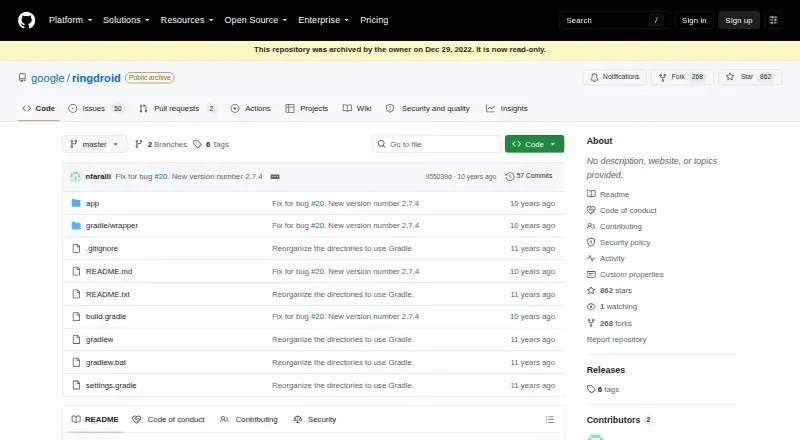Image resolution: width=800 pixels, height=440 pixels.
Task: View the 6 Tags link near branches
Action: pos(211,144)
